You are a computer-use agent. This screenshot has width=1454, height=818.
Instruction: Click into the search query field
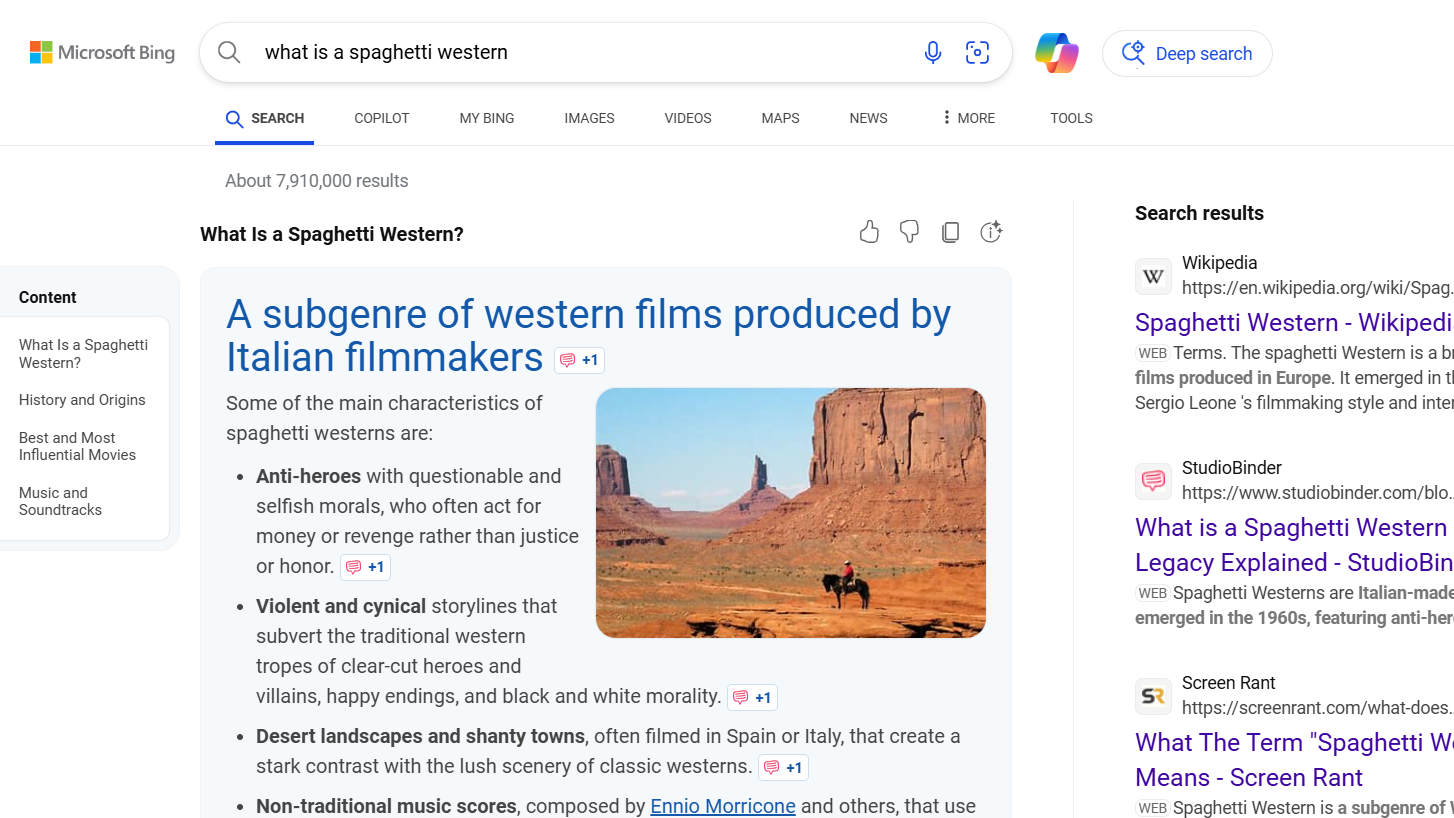[x=580, y=52]
